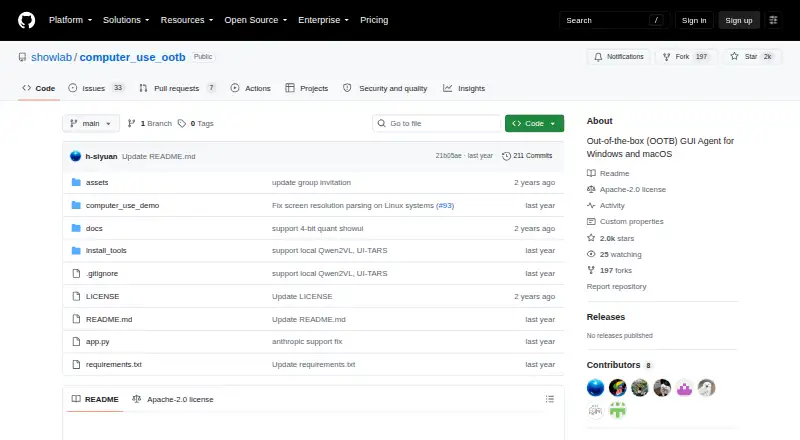
Task: Open the Releases heading link
Action: tap(606, 317)
